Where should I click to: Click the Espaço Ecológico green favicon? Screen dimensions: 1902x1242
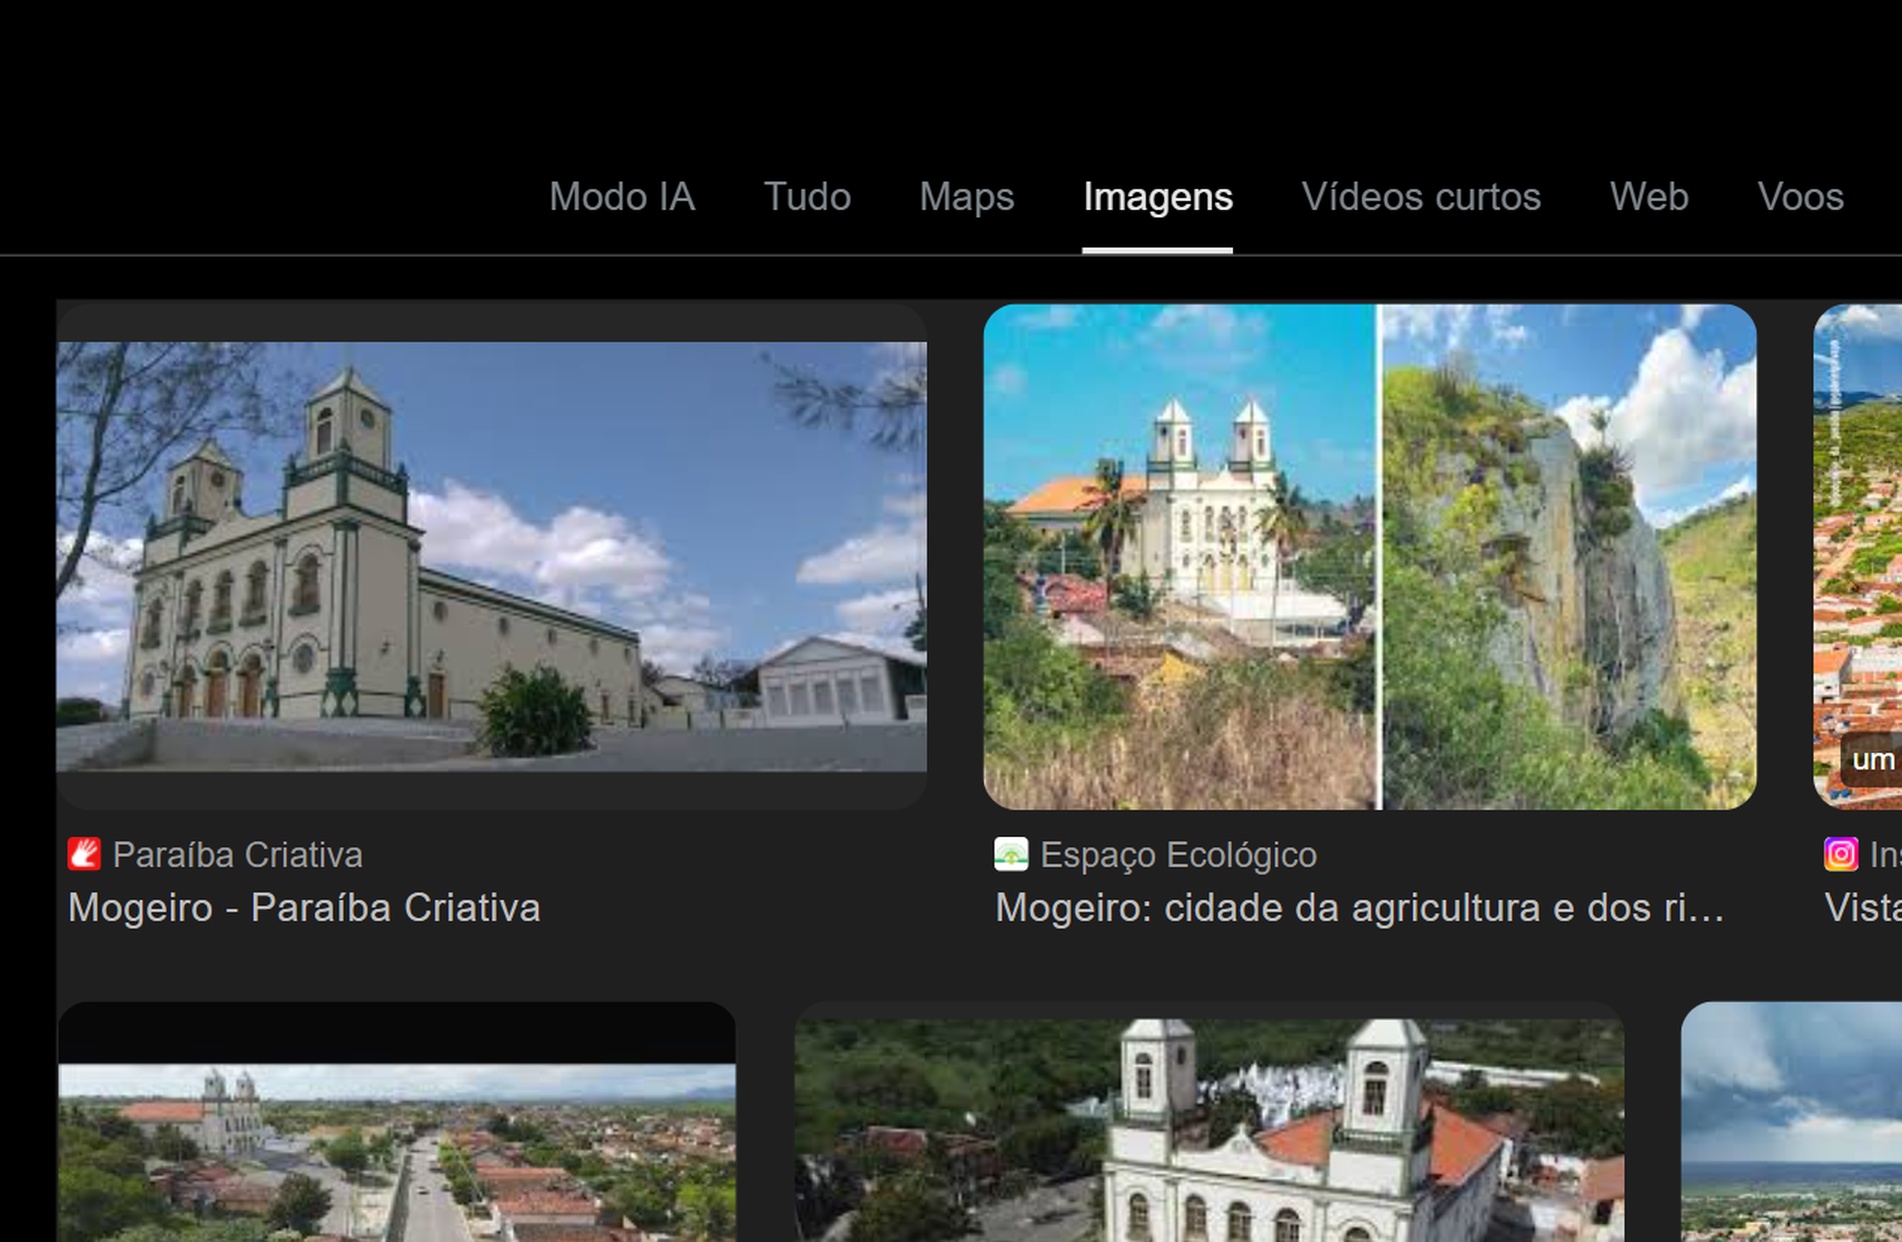(x=1011, y=855)
